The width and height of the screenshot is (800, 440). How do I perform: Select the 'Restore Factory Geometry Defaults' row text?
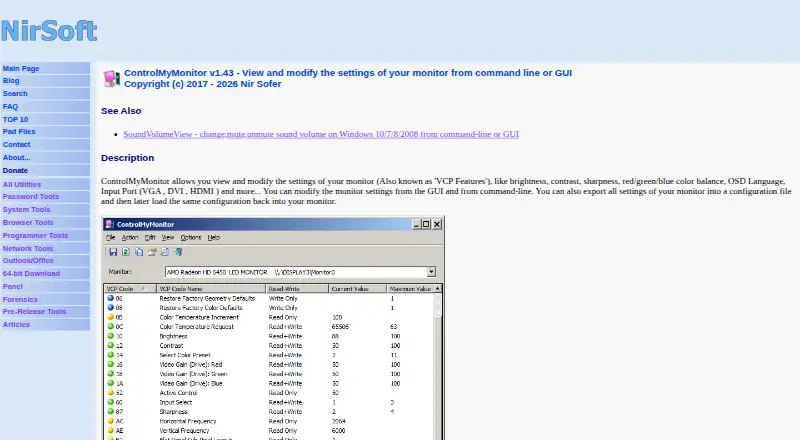tap(207, 298)
